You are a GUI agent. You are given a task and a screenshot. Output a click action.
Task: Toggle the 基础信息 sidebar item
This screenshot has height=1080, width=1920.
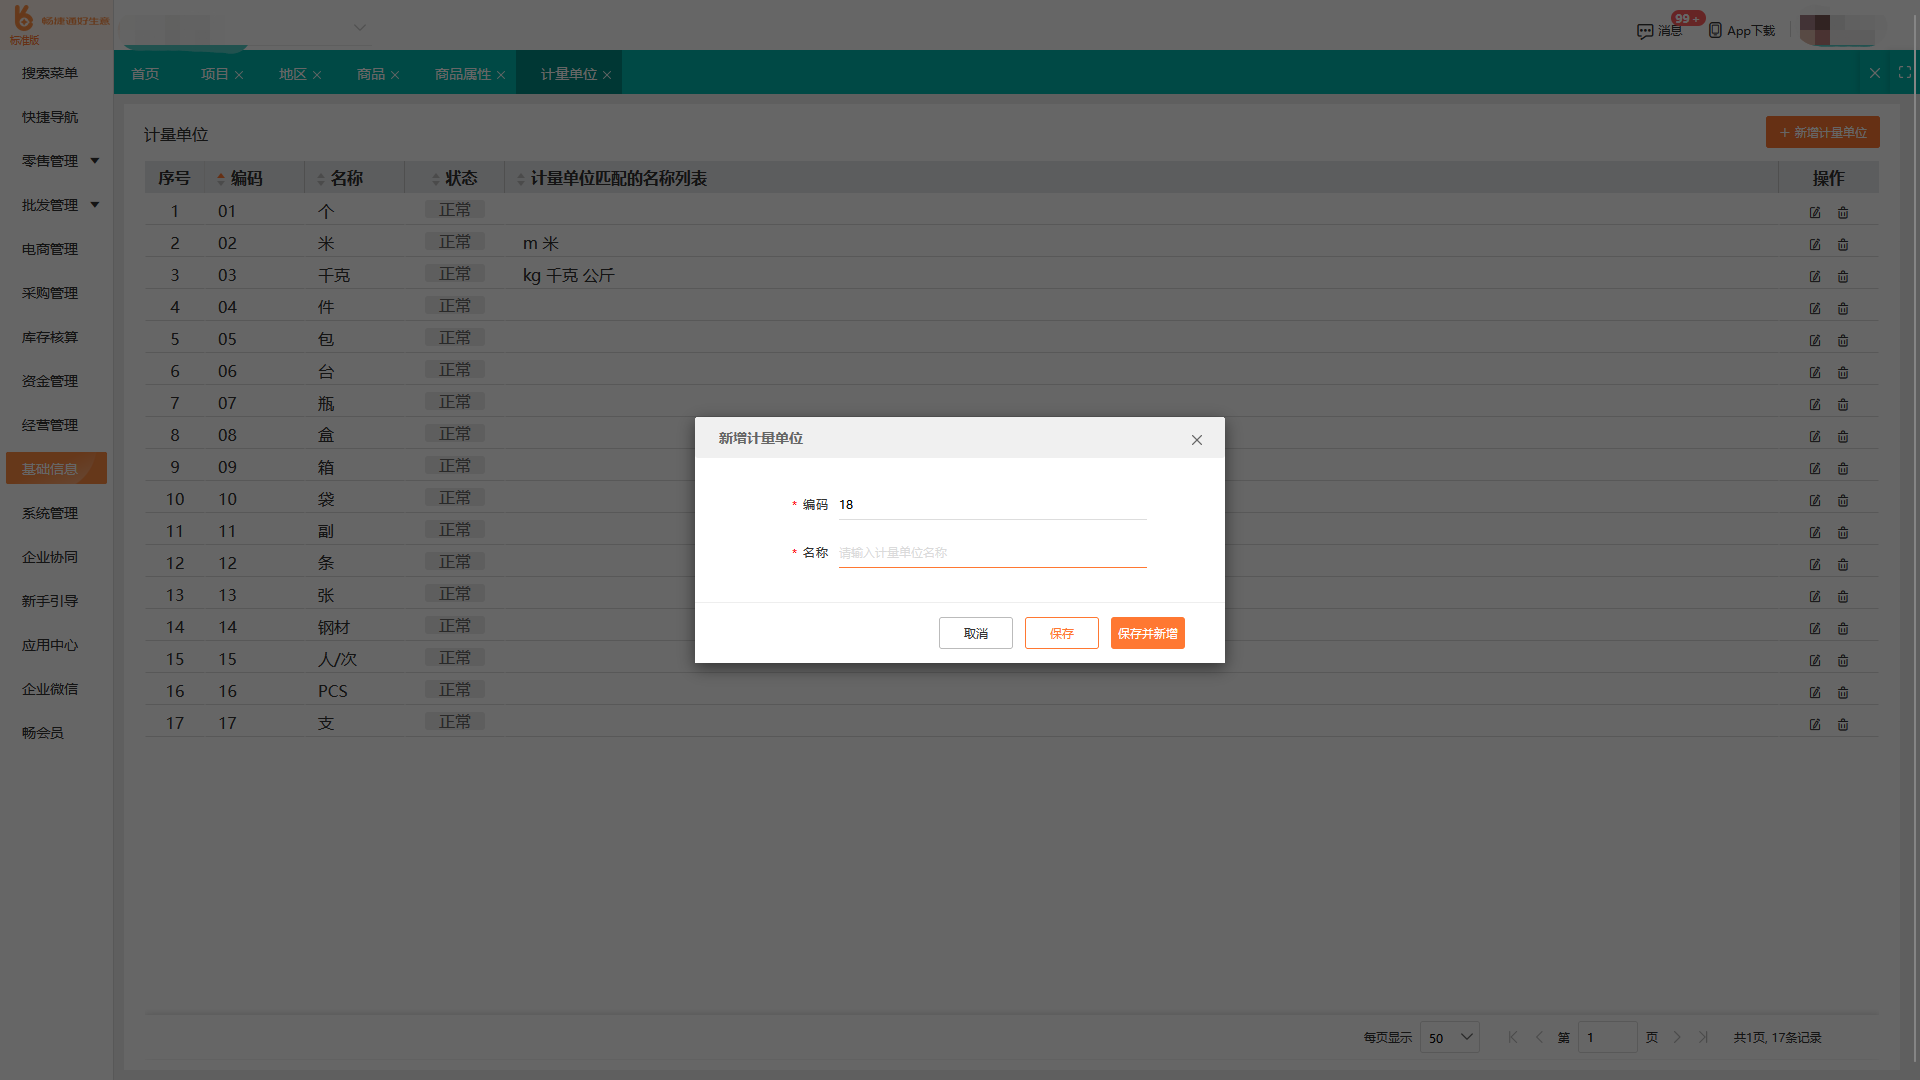point(57,468)
